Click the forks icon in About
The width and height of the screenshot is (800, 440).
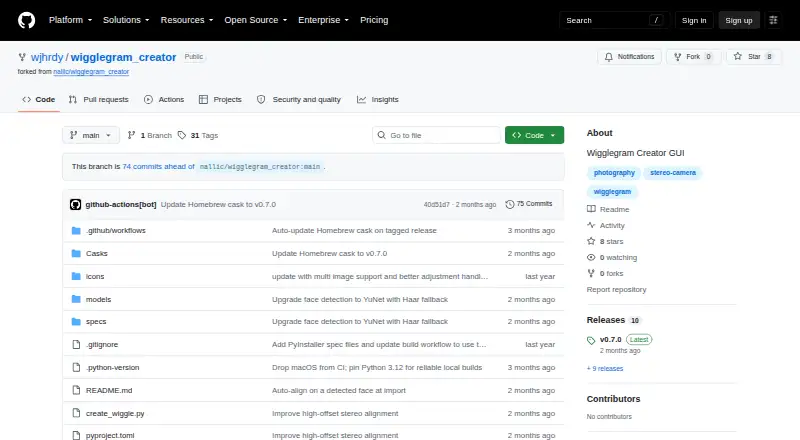591,274
